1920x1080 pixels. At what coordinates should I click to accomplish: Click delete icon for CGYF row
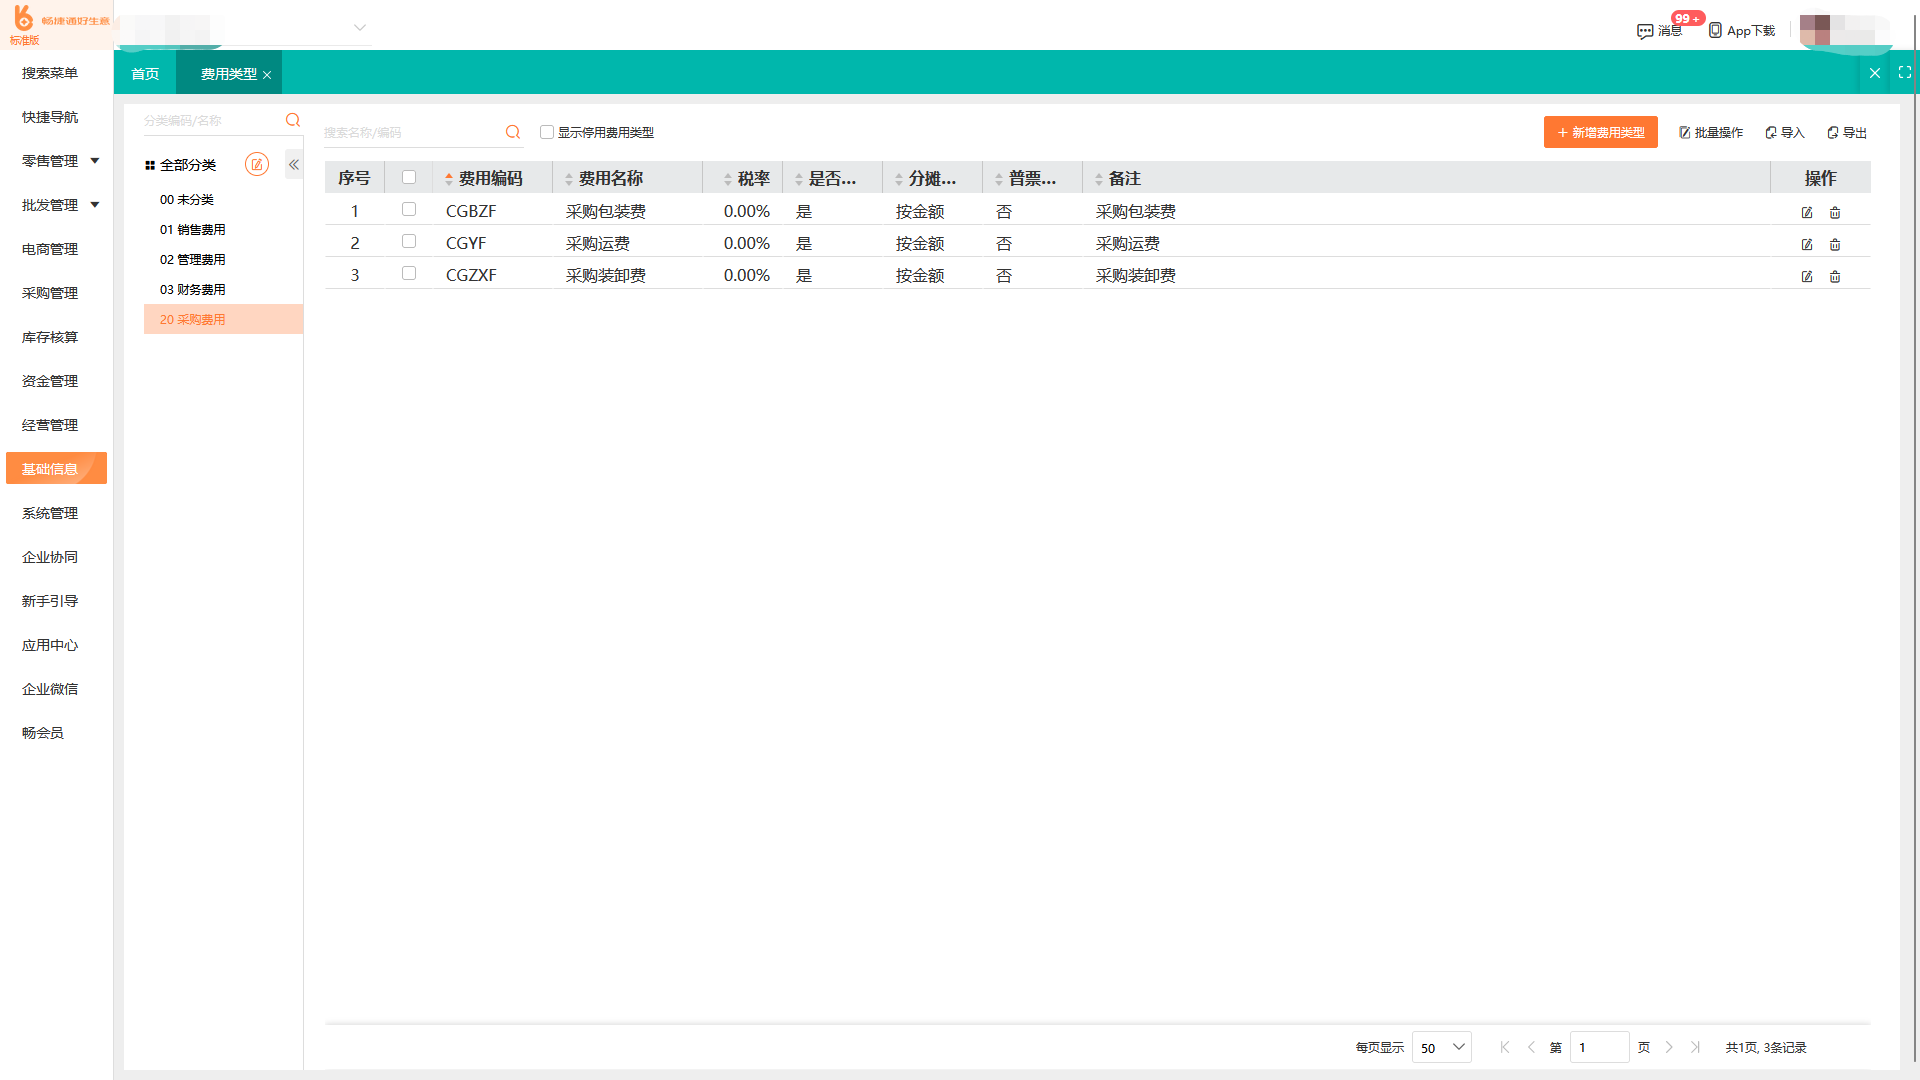pos(1836,243)
